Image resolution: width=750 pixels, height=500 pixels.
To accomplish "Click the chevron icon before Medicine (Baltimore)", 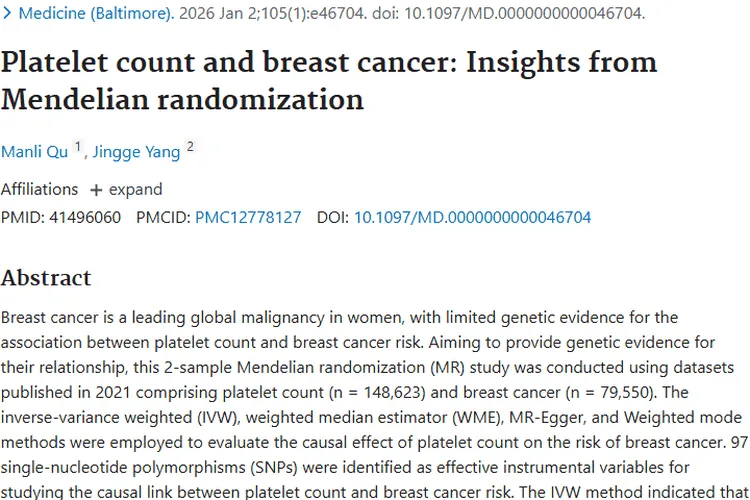I will [7, 13].
